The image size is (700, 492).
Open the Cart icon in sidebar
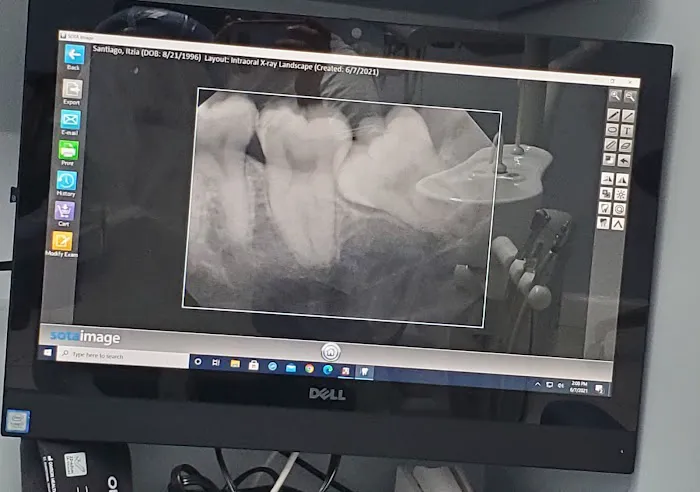point(63,212)
